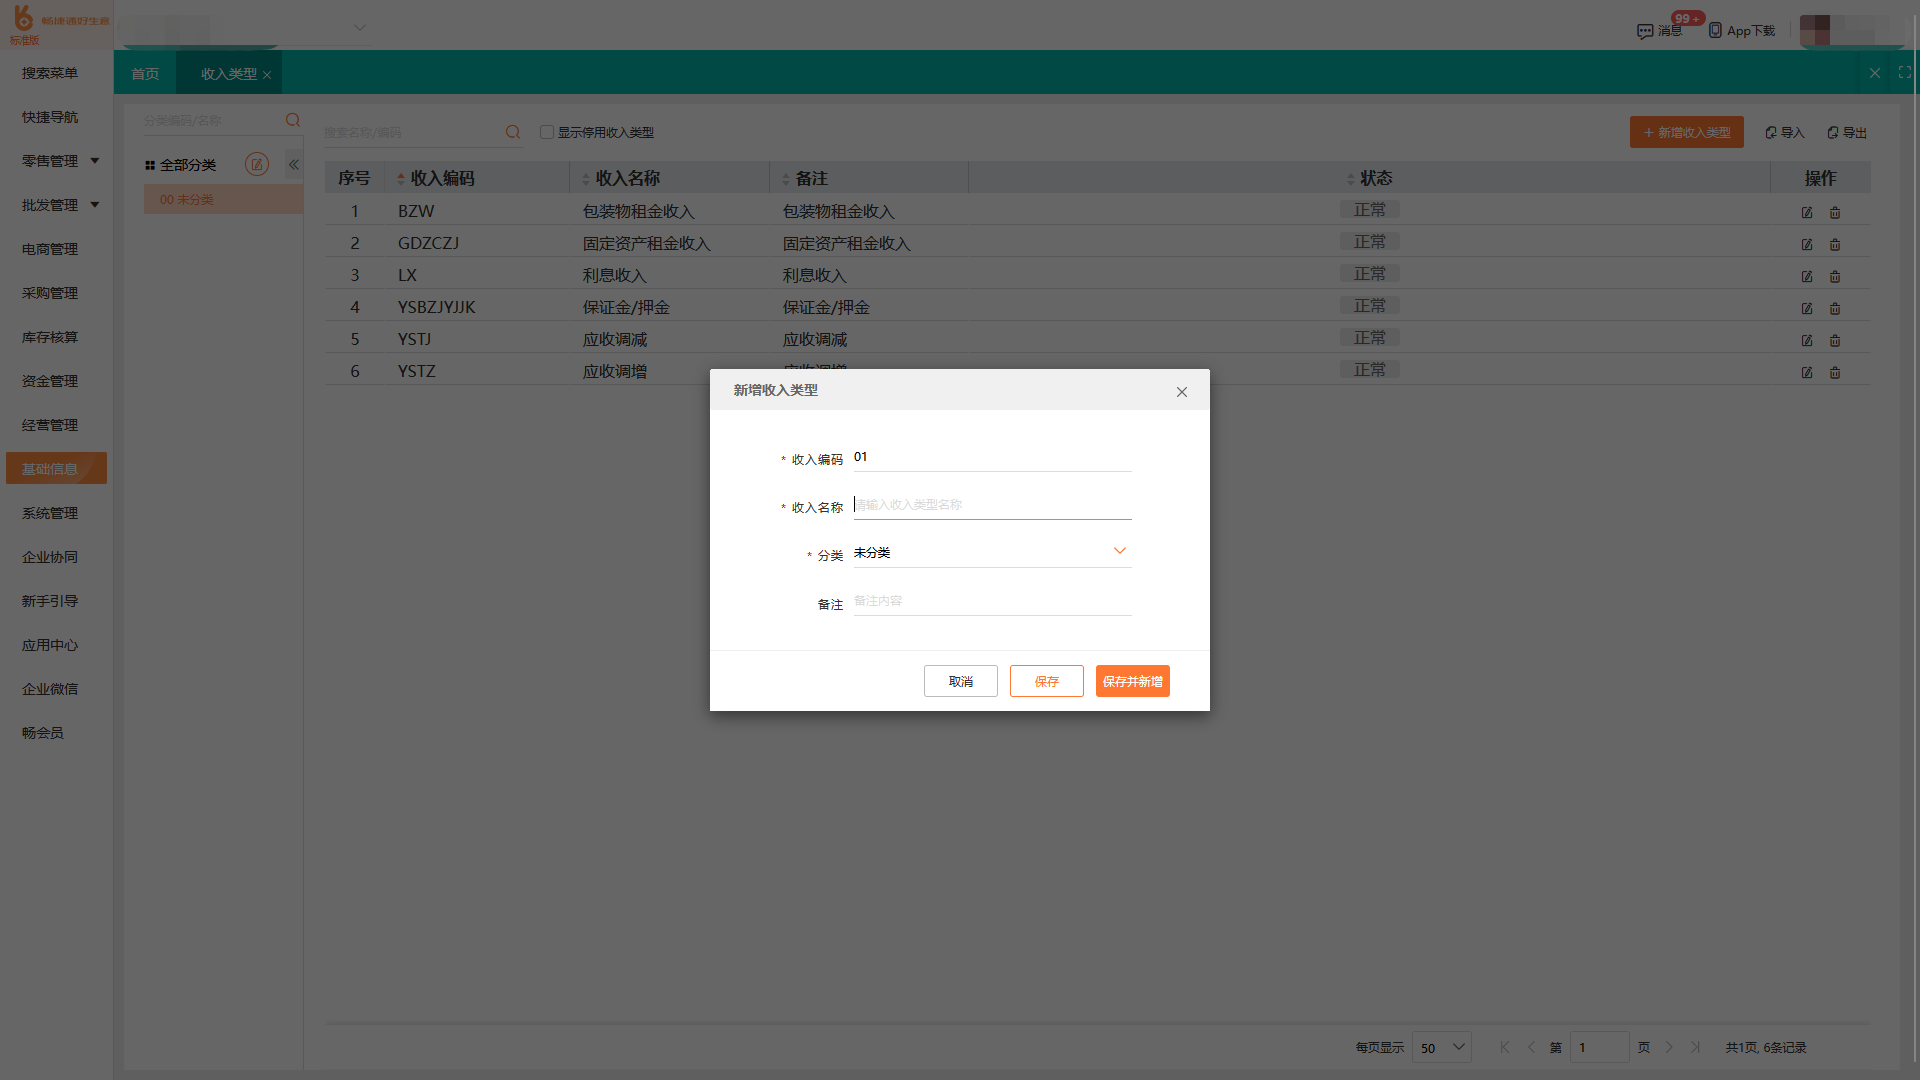Image resolution: width=1920 pixels, height=1080 pixels.
Task: Click the 导入 import icon button
Action: (1785, 132)
